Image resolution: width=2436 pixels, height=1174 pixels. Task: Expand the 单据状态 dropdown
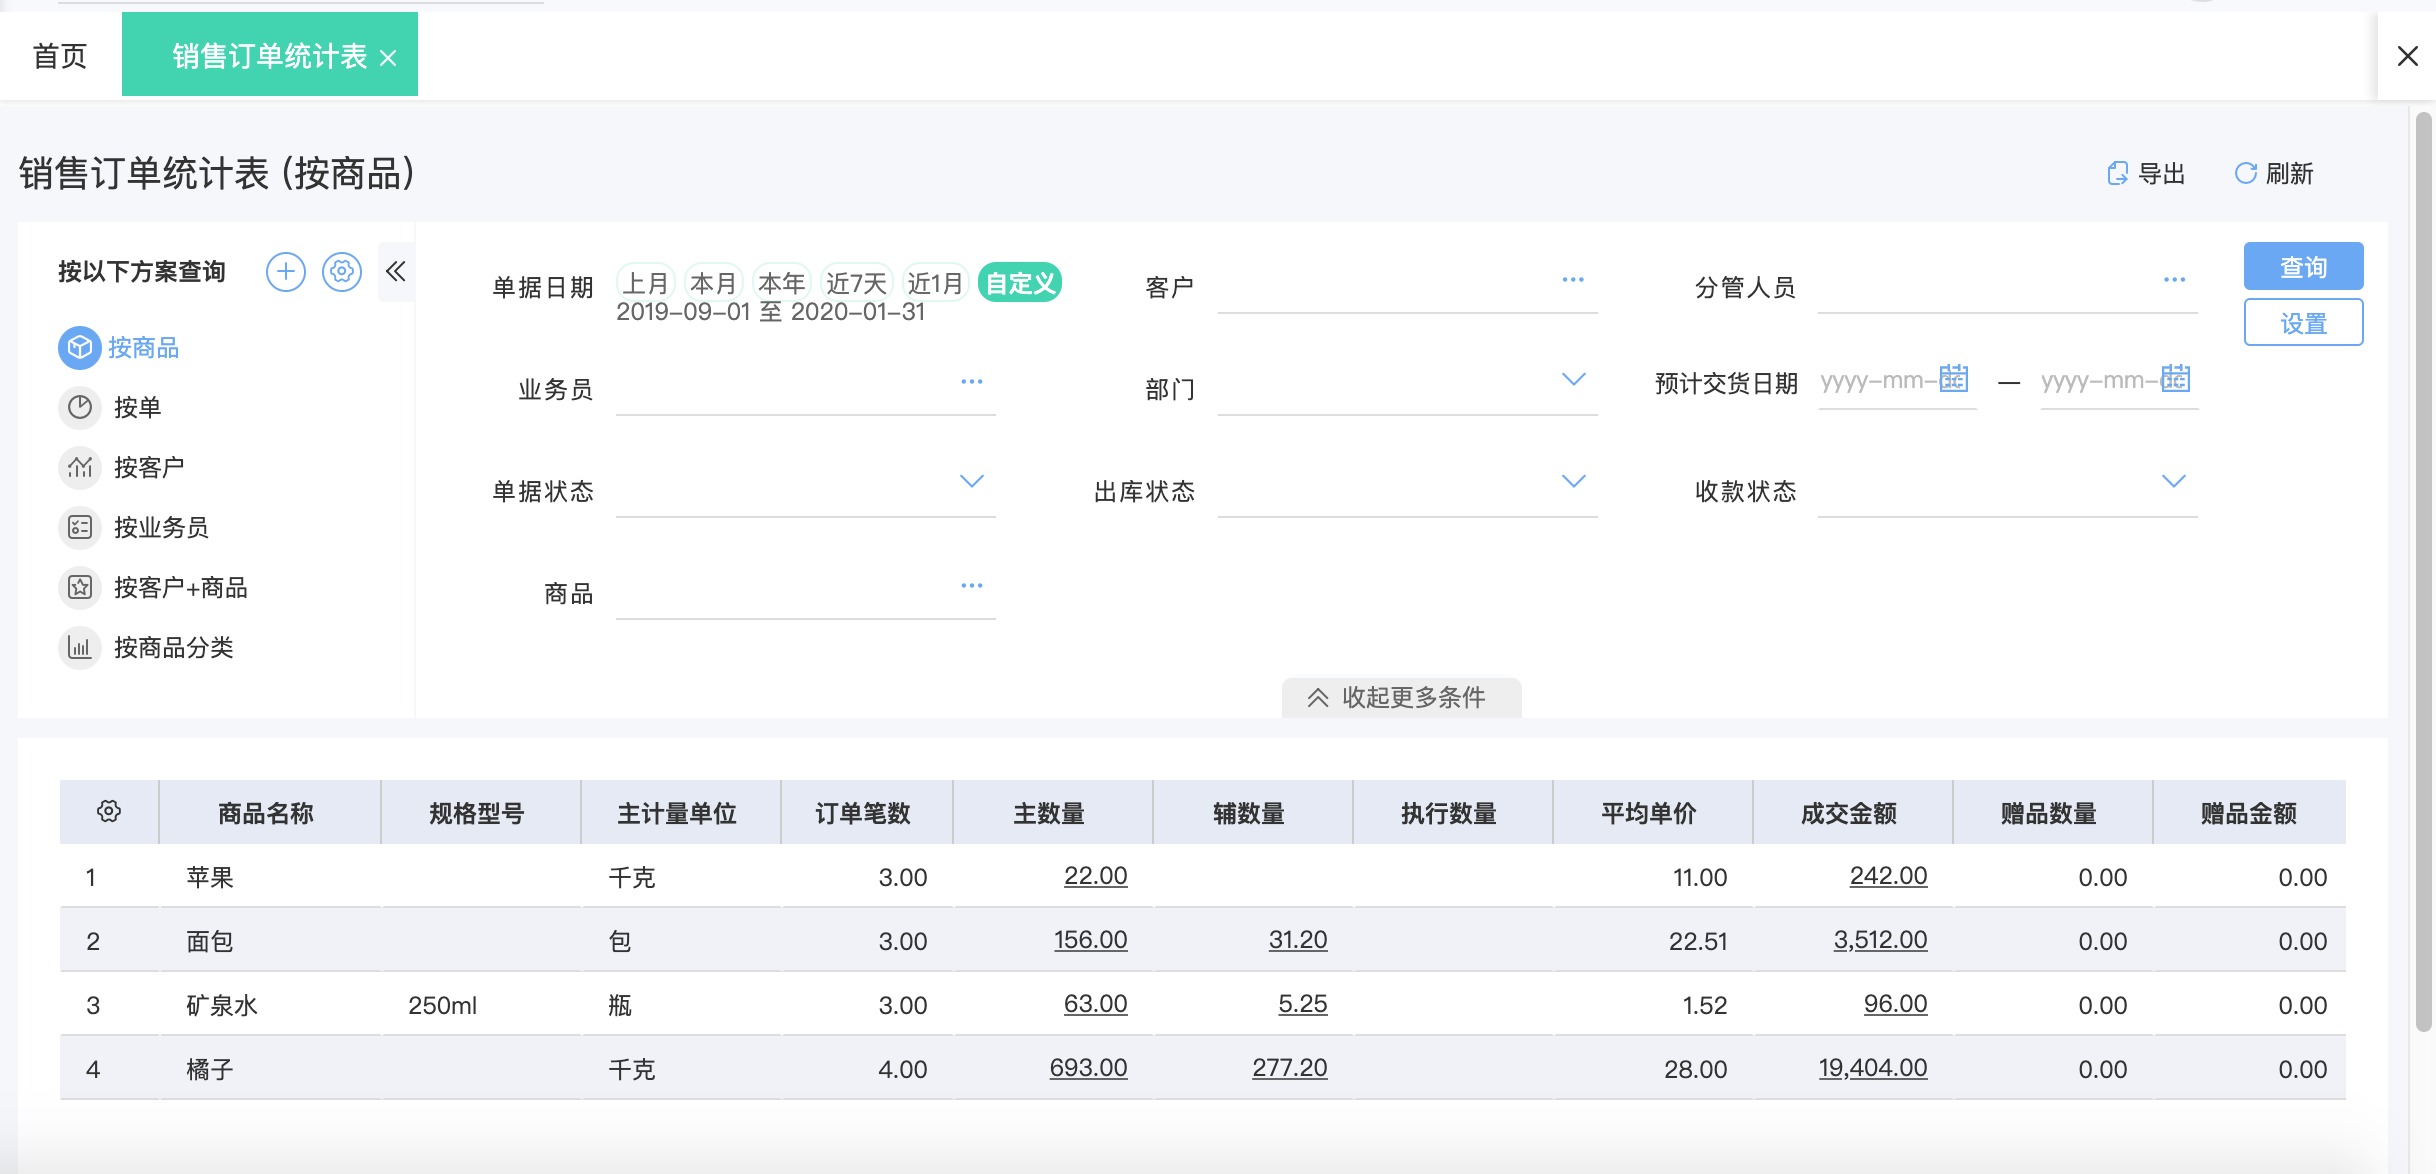click(973, 486)
